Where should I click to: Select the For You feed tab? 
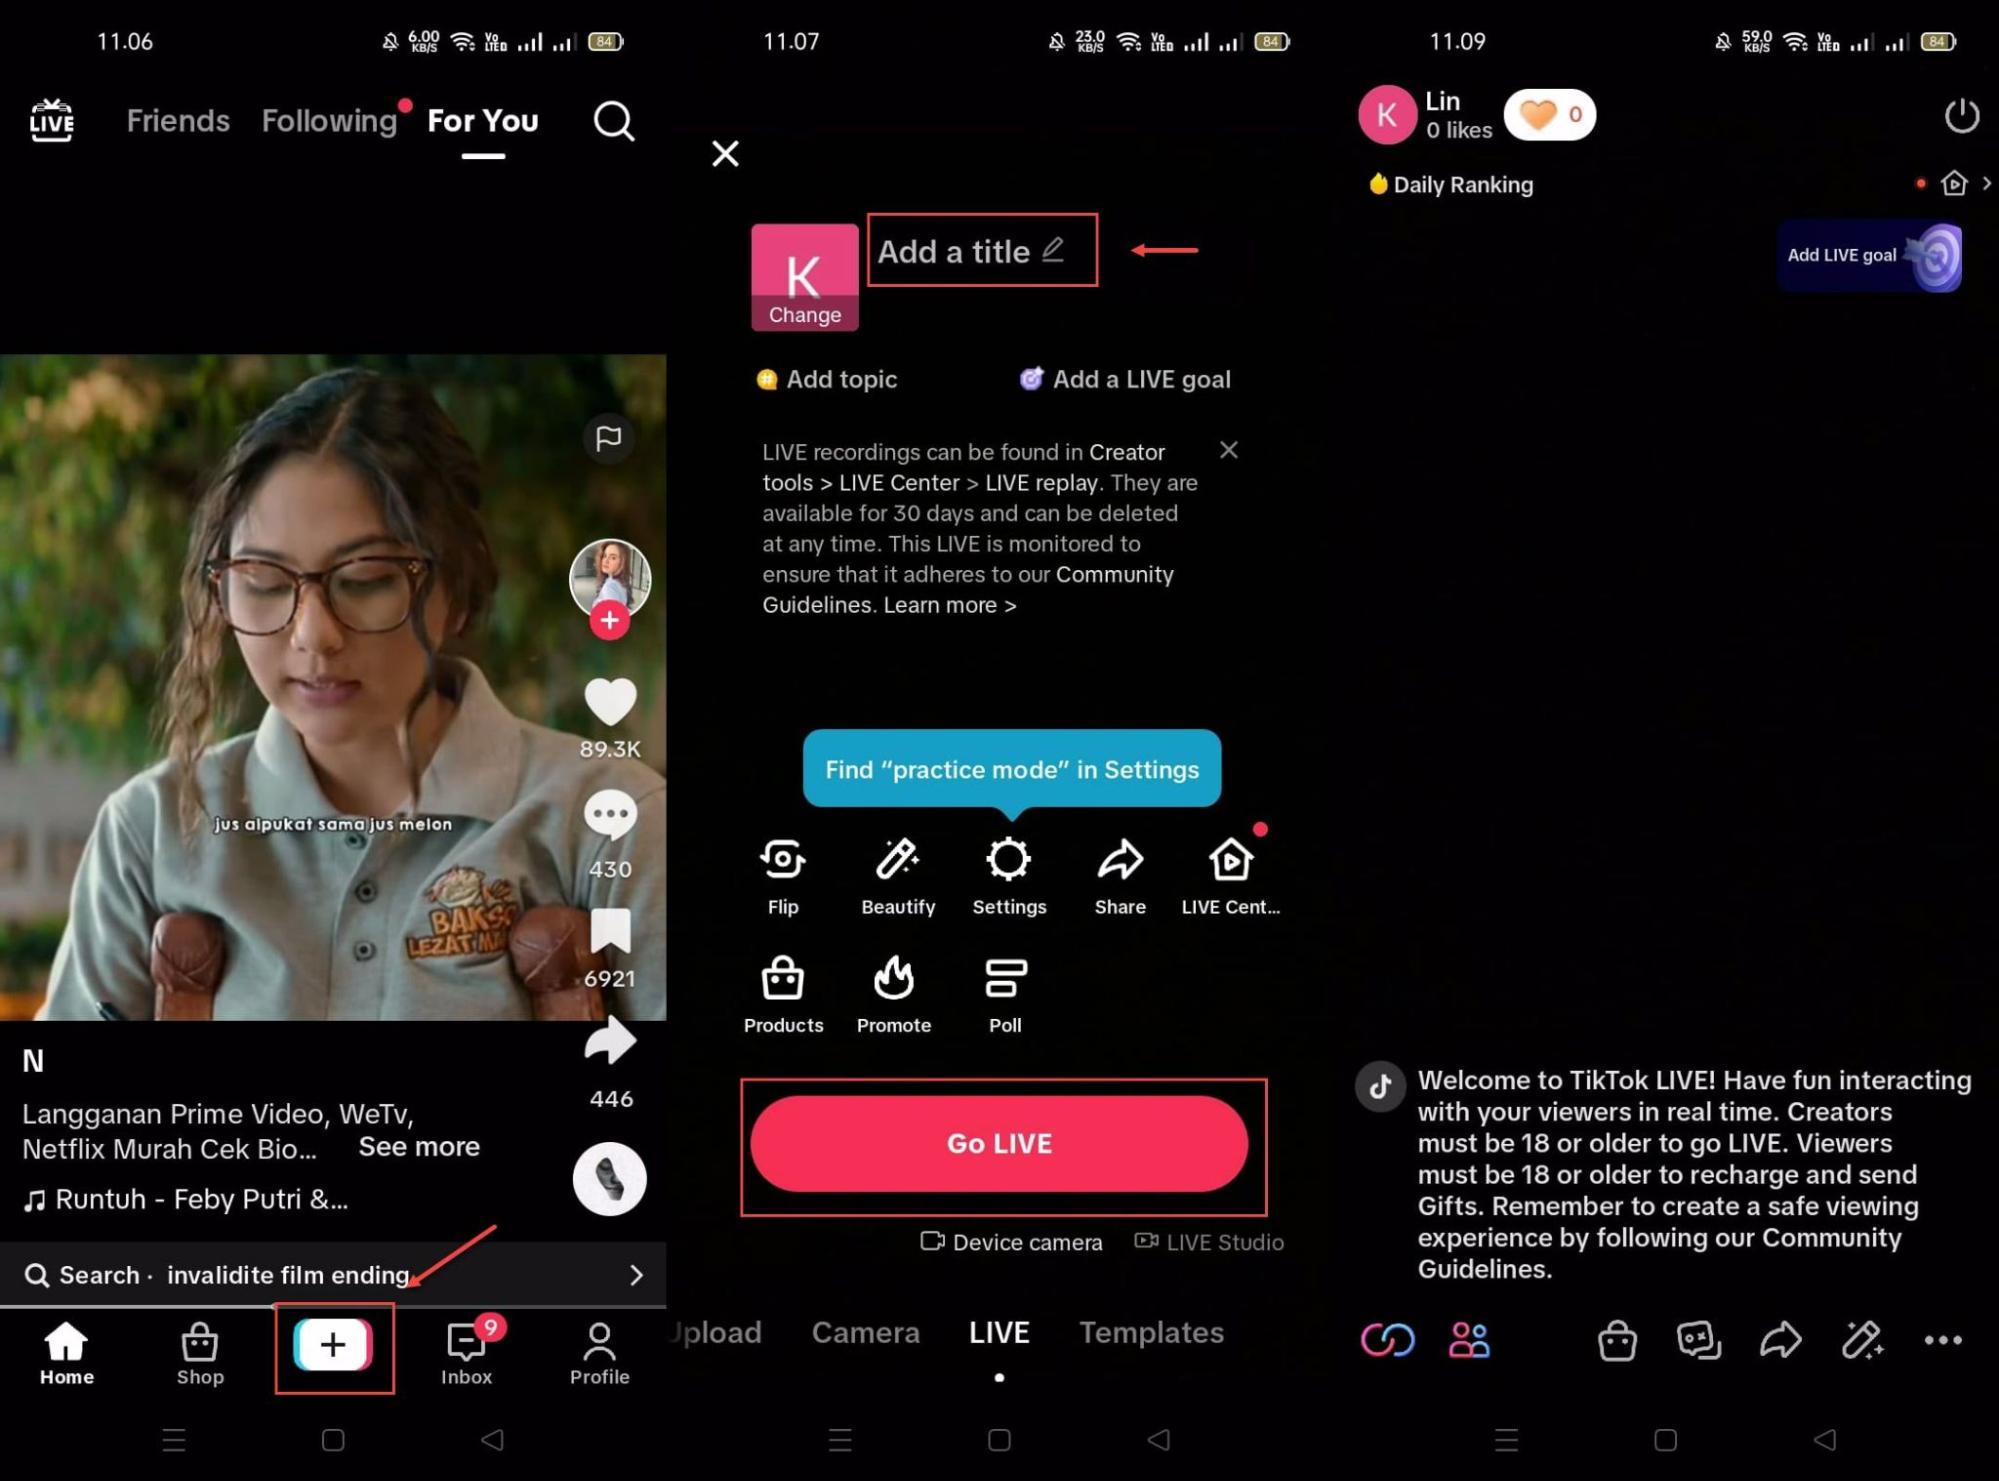[x=482, y=120]
